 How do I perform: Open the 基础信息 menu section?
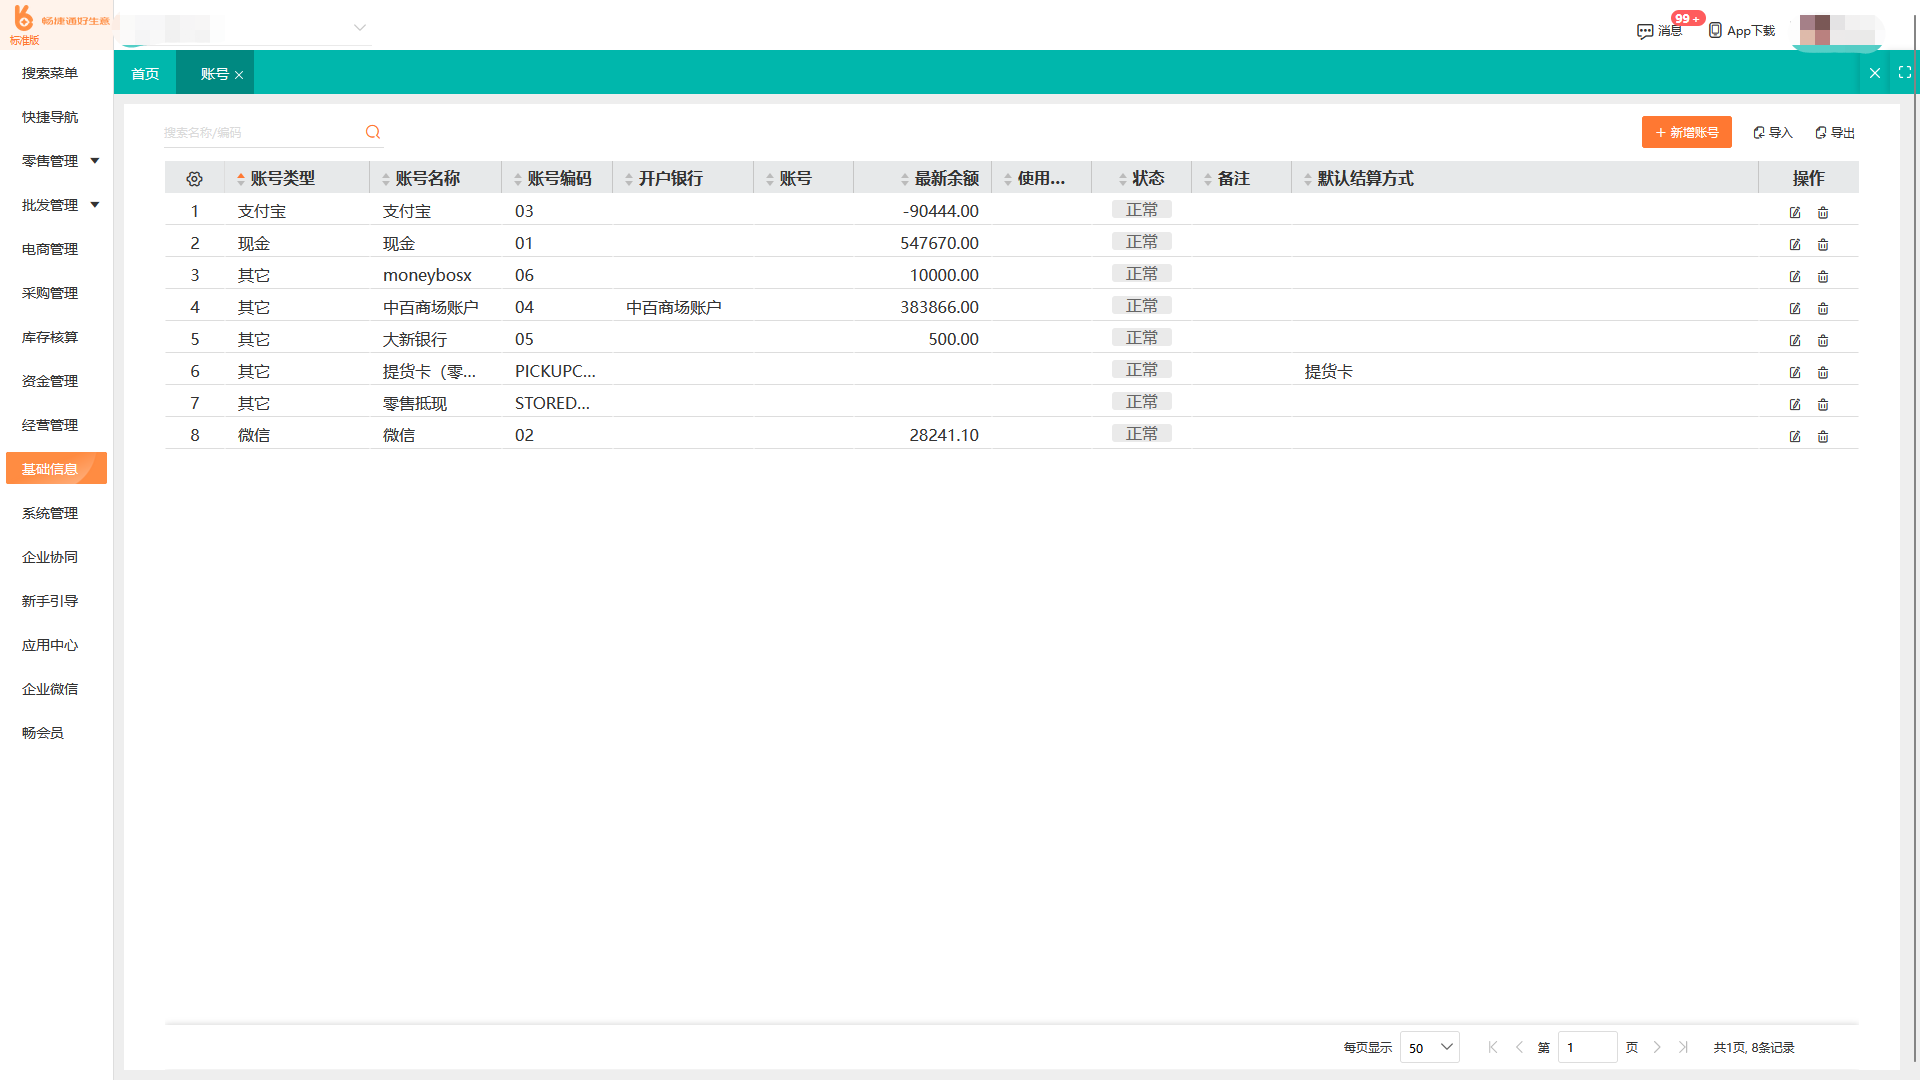(51, 468)
